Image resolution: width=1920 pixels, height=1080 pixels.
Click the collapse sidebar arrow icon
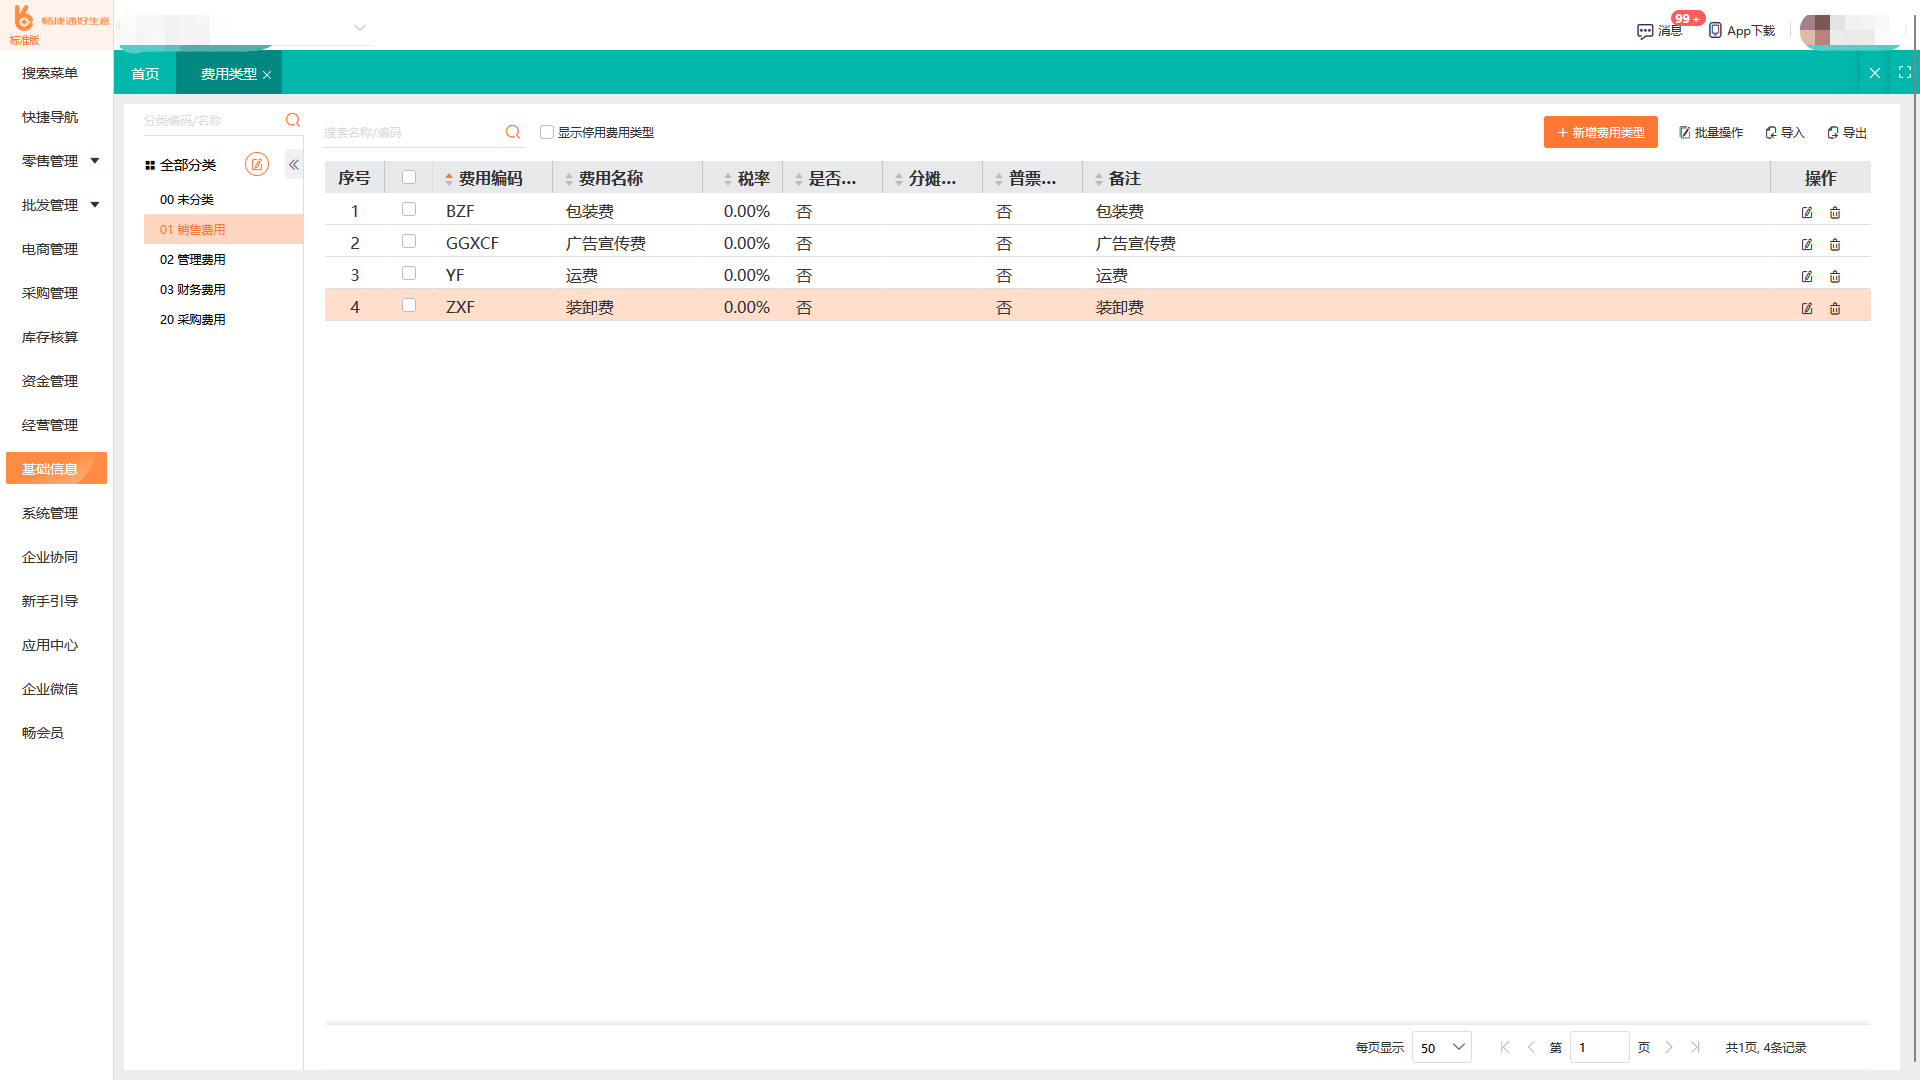click(294, 164)
